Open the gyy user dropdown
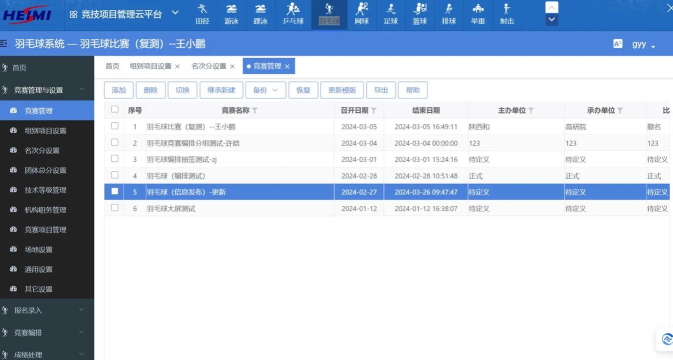This screenshot has height=360, width=673. click(x=643, y=44)
